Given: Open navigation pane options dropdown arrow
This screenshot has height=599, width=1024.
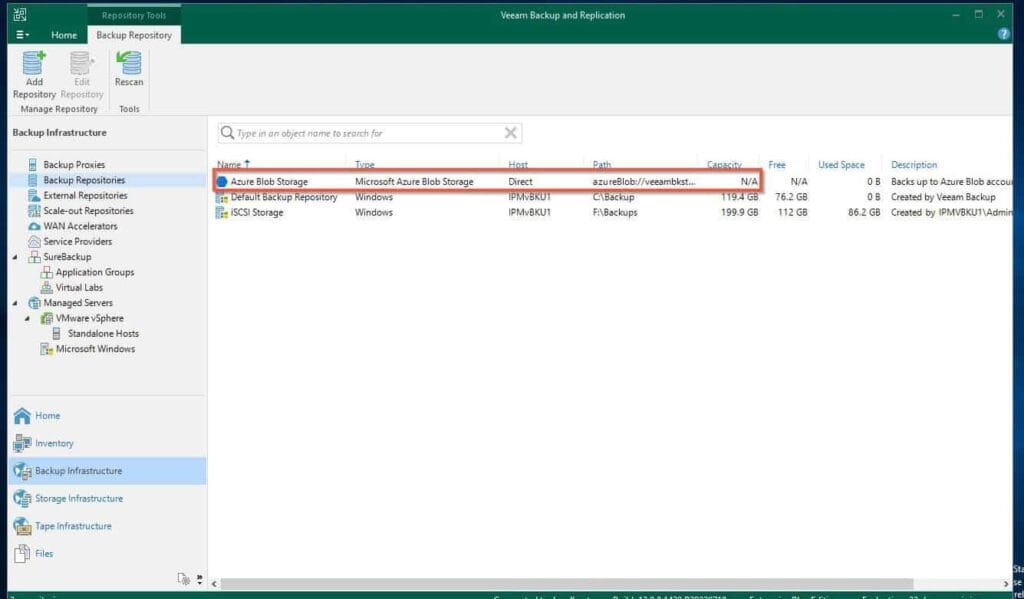Looking at the screenshot, I should pyautogui.click(x=199, y=579).
